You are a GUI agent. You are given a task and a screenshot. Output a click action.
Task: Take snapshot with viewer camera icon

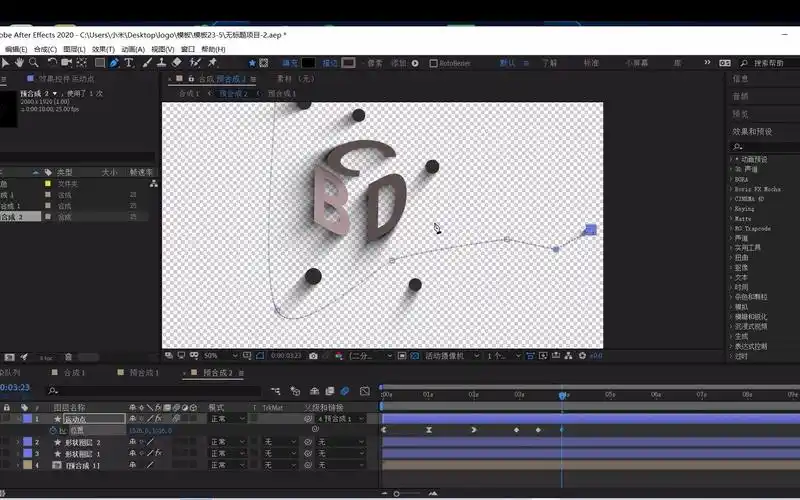tap(313, 355)
